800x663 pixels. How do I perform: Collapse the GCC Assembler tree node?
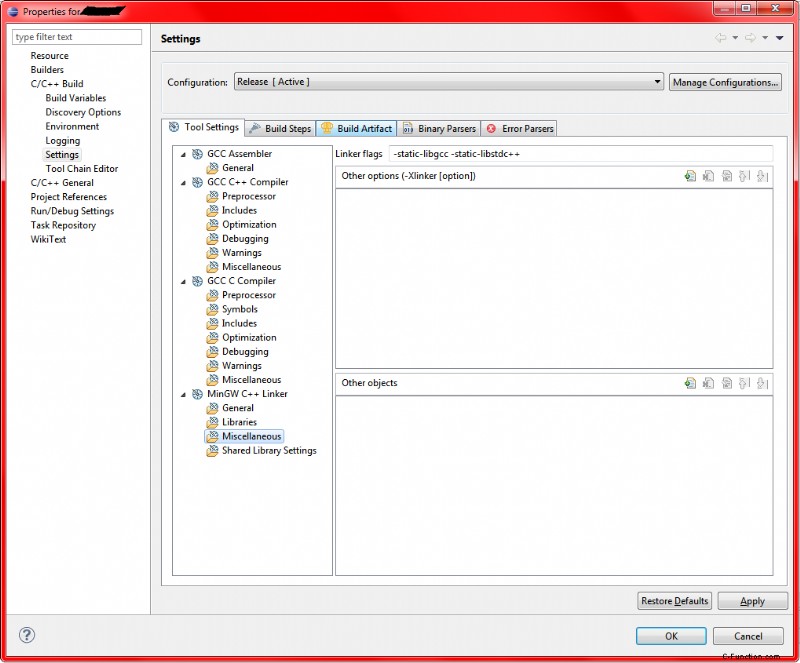pyautogui.click(x=184, y=155)
